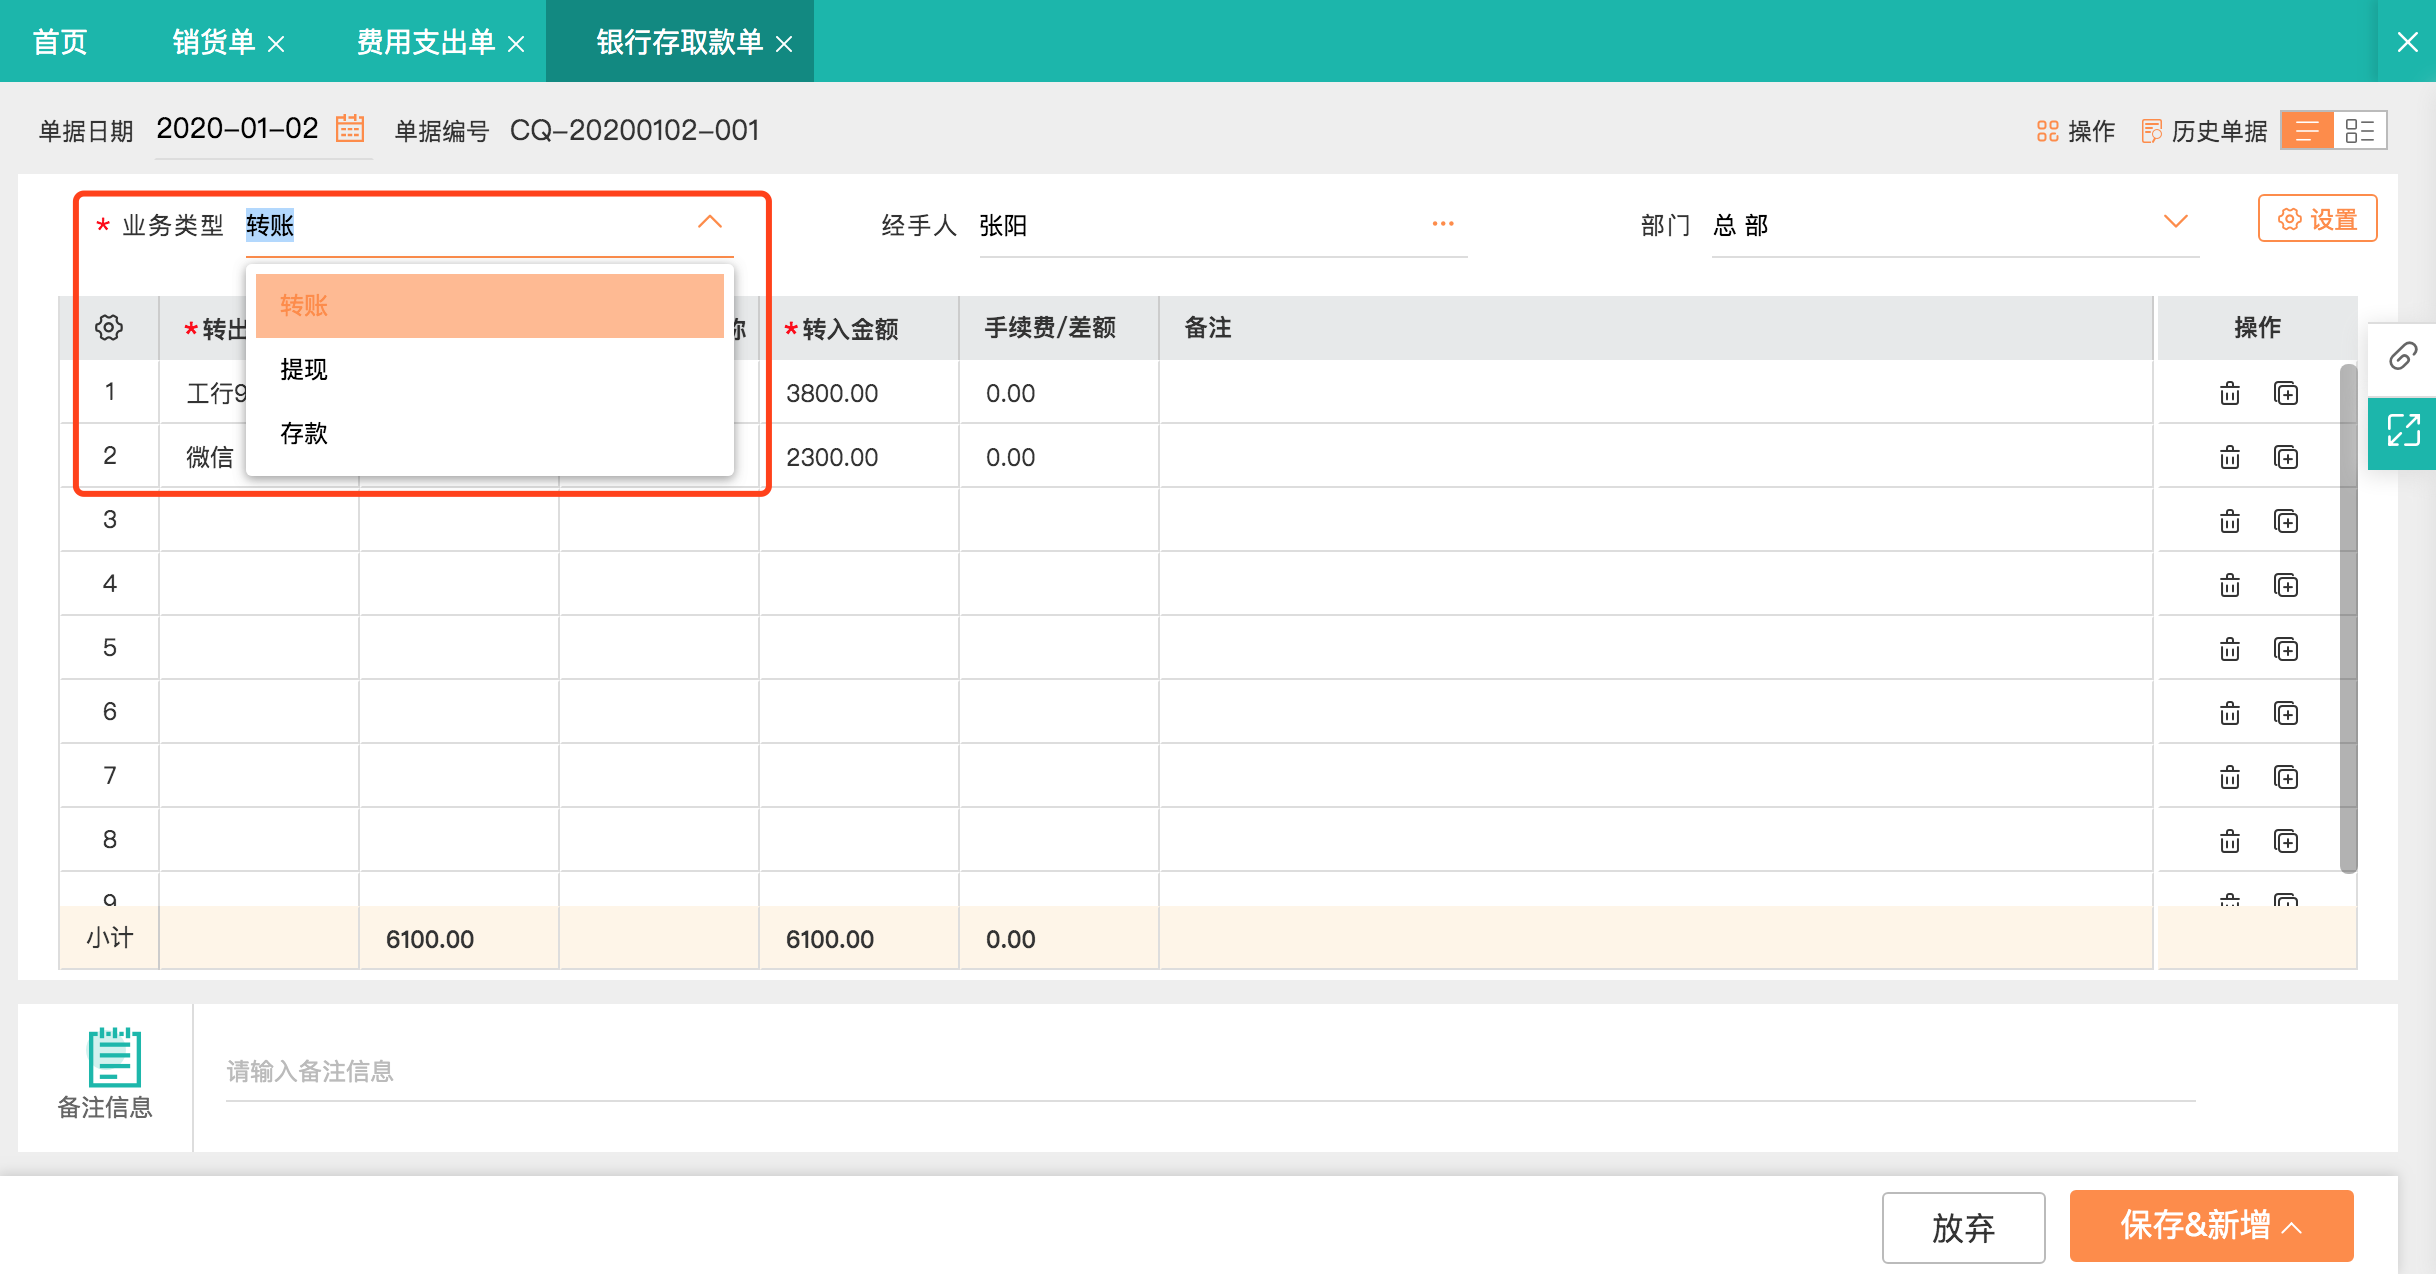Image resolution: width=2436 pixels, height=1274 pixels.
Task: Toggle the attachment link icon on right
Action: 2402,358
